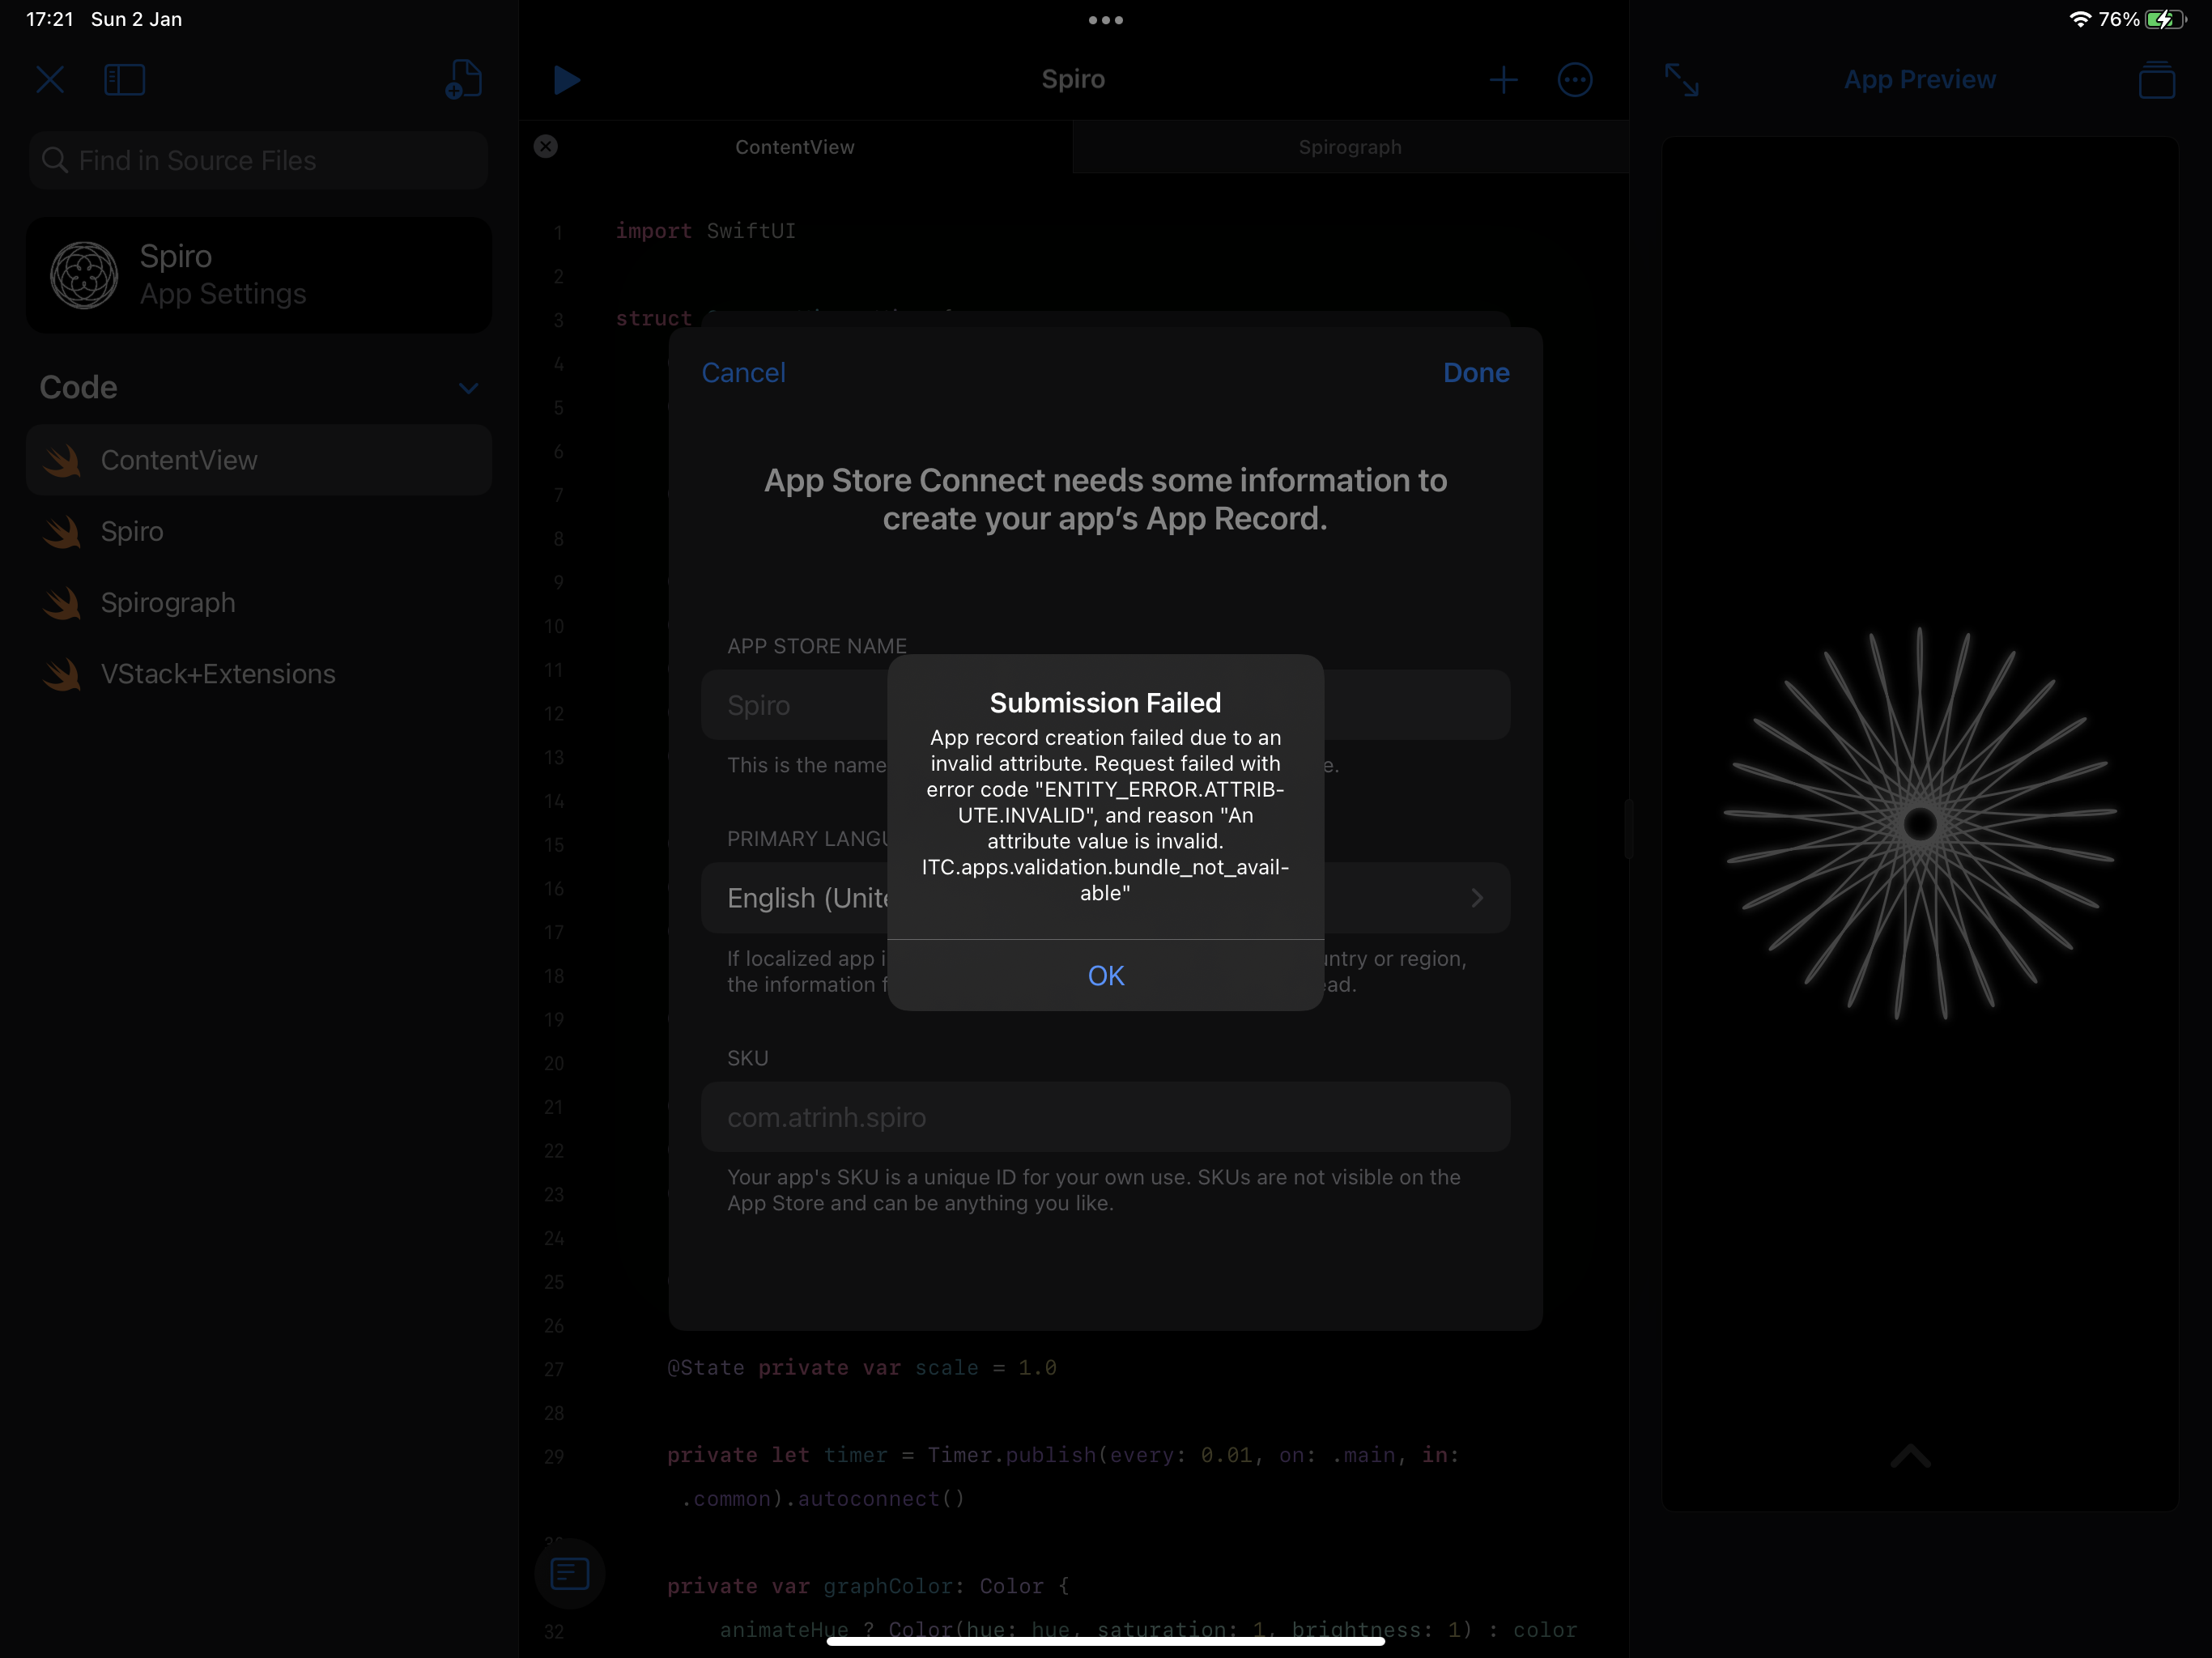Open the stacked windows icon
The image size is (2212, 1658).
pyautogui.click(x=2156, y=80)
